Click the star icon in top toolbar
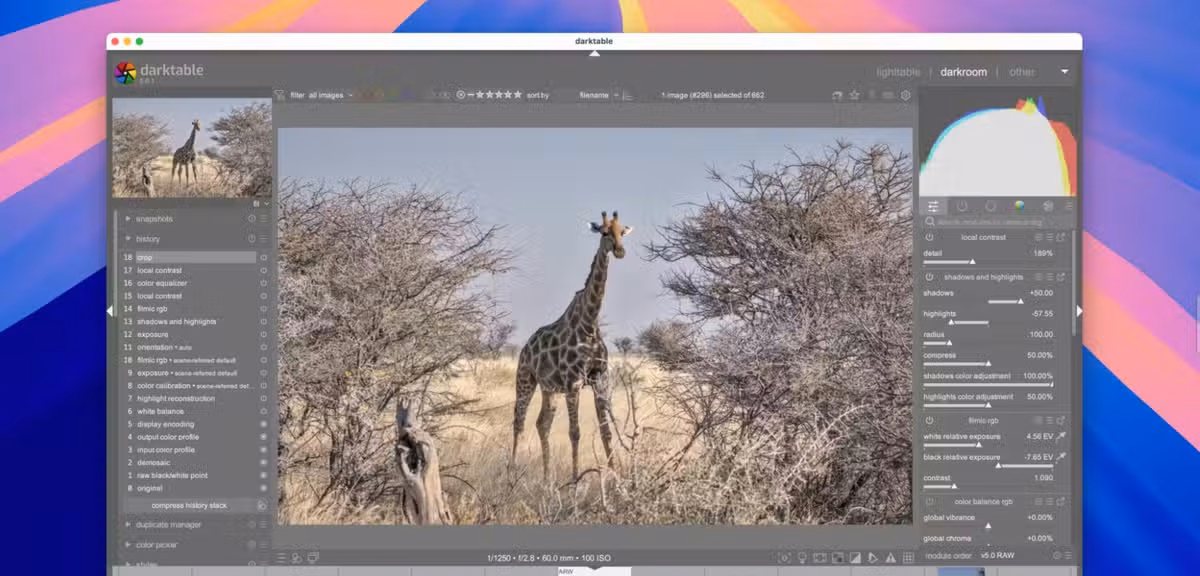 854,95
